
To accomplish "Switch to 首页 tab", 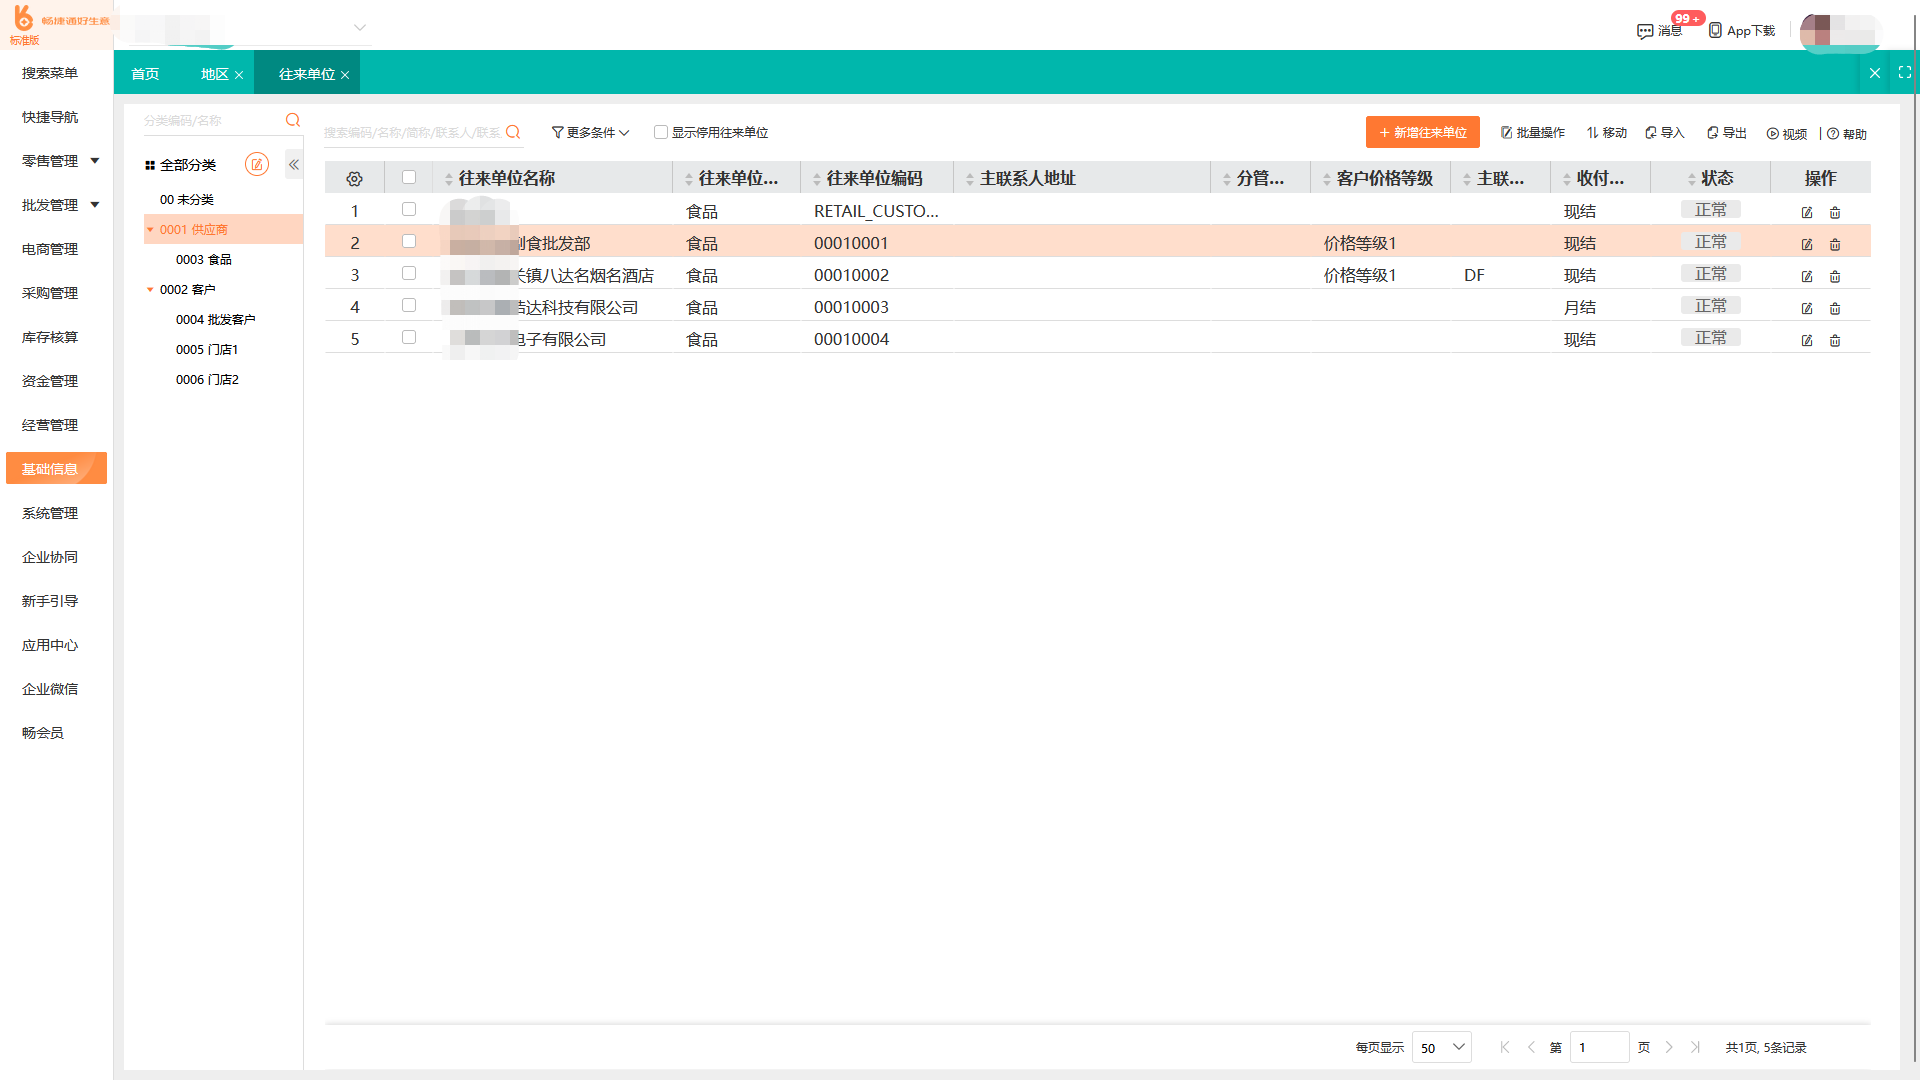I will coord(144,73).
